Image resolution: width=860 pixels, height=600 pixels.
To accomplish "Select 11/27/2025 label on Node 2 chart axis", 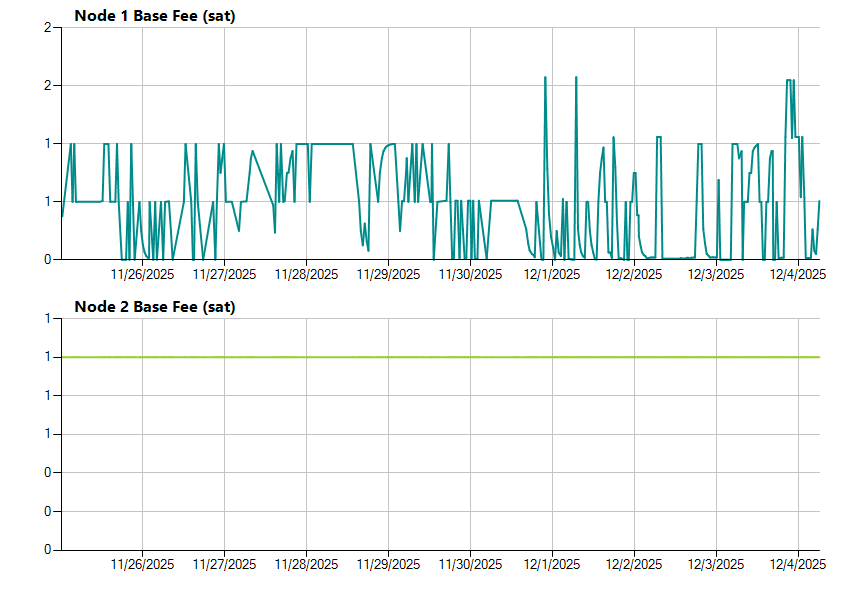I will (223, 565).
